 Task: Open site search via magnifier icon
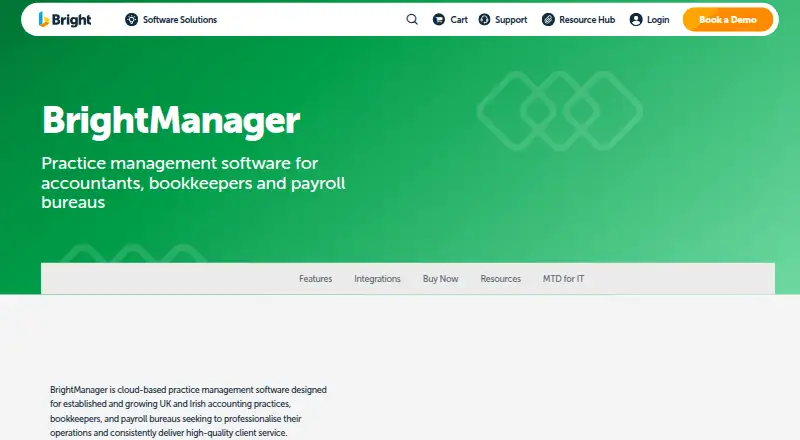[412, 19]
